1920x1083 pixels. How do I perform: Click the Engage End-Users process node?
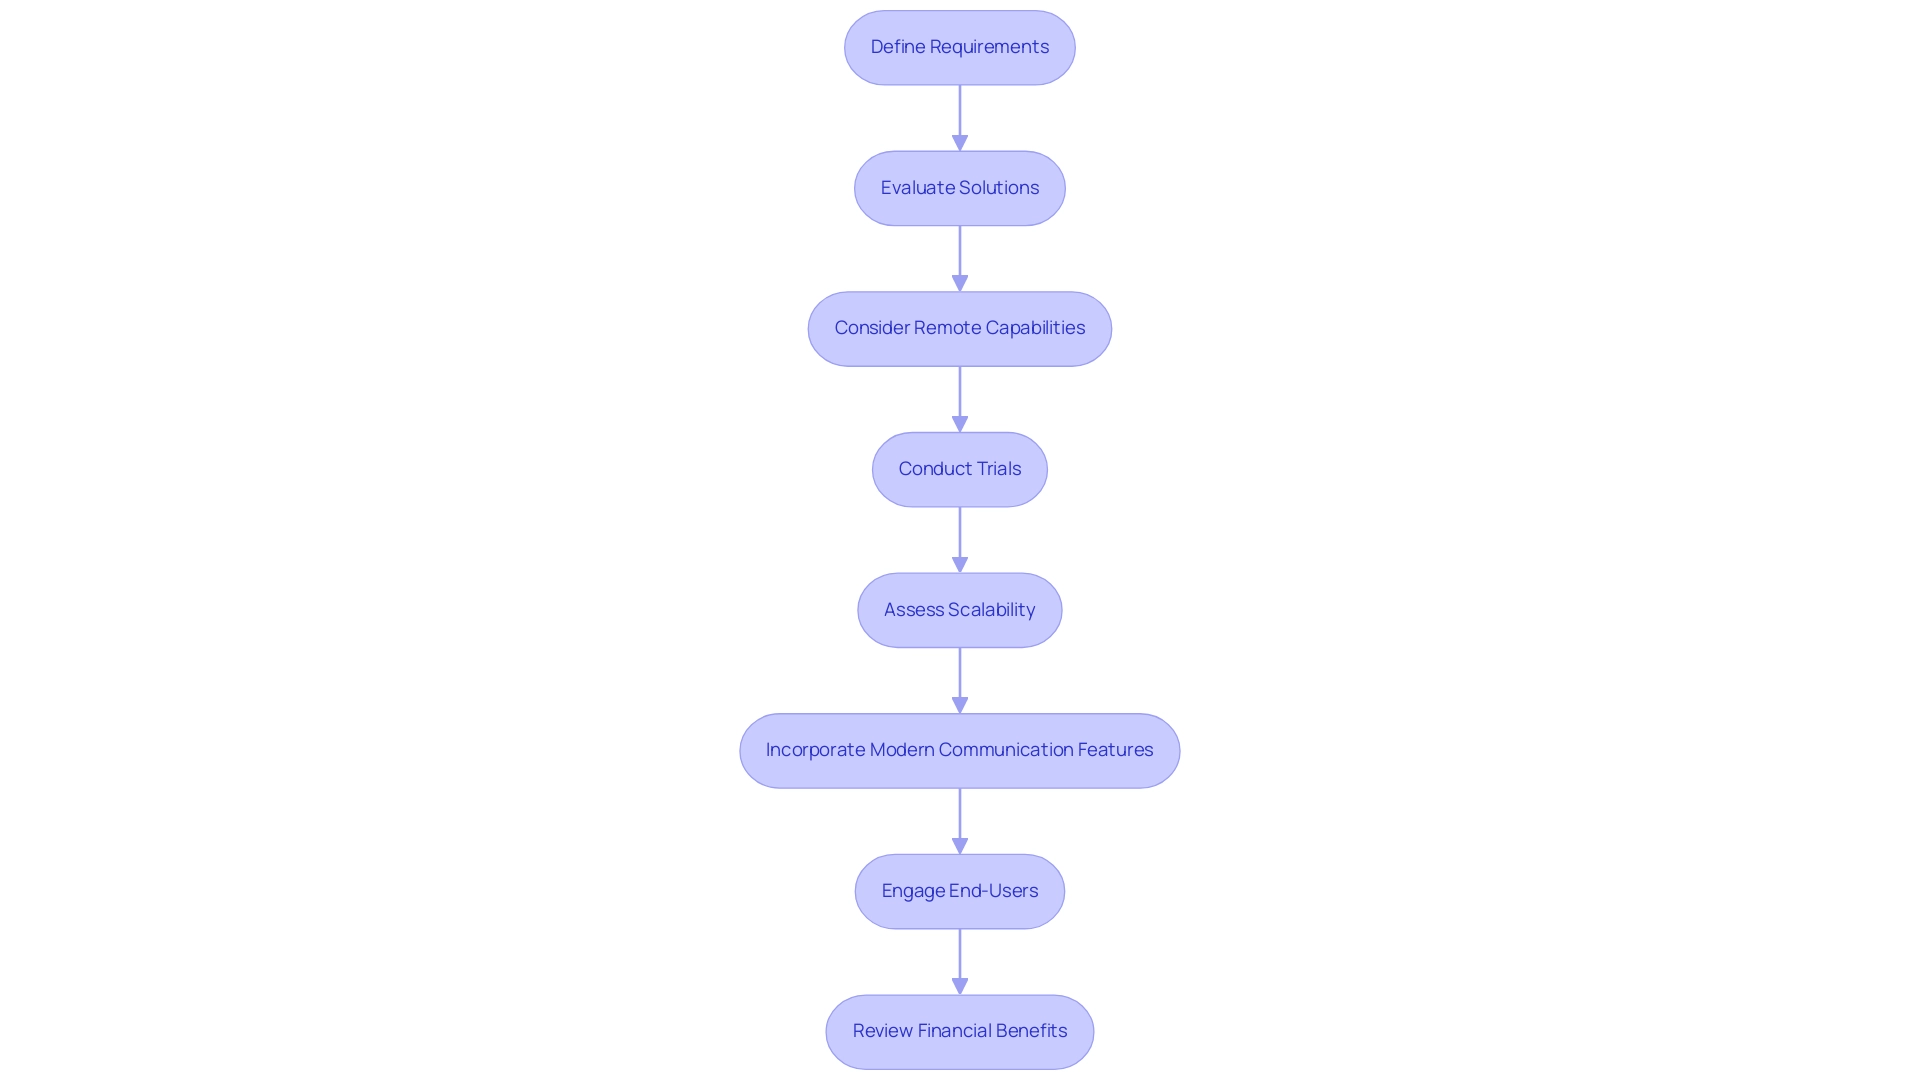(959, 890)
